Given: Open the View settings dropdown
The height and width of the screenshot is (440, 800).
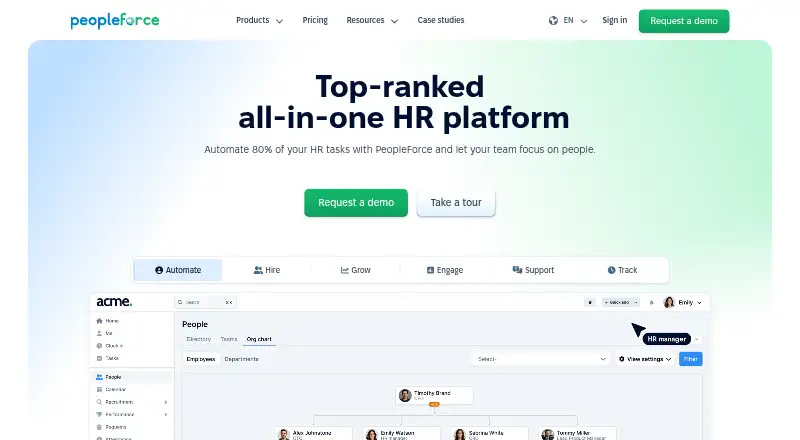Looking at the screenshot, I should (x=645, y=359).
